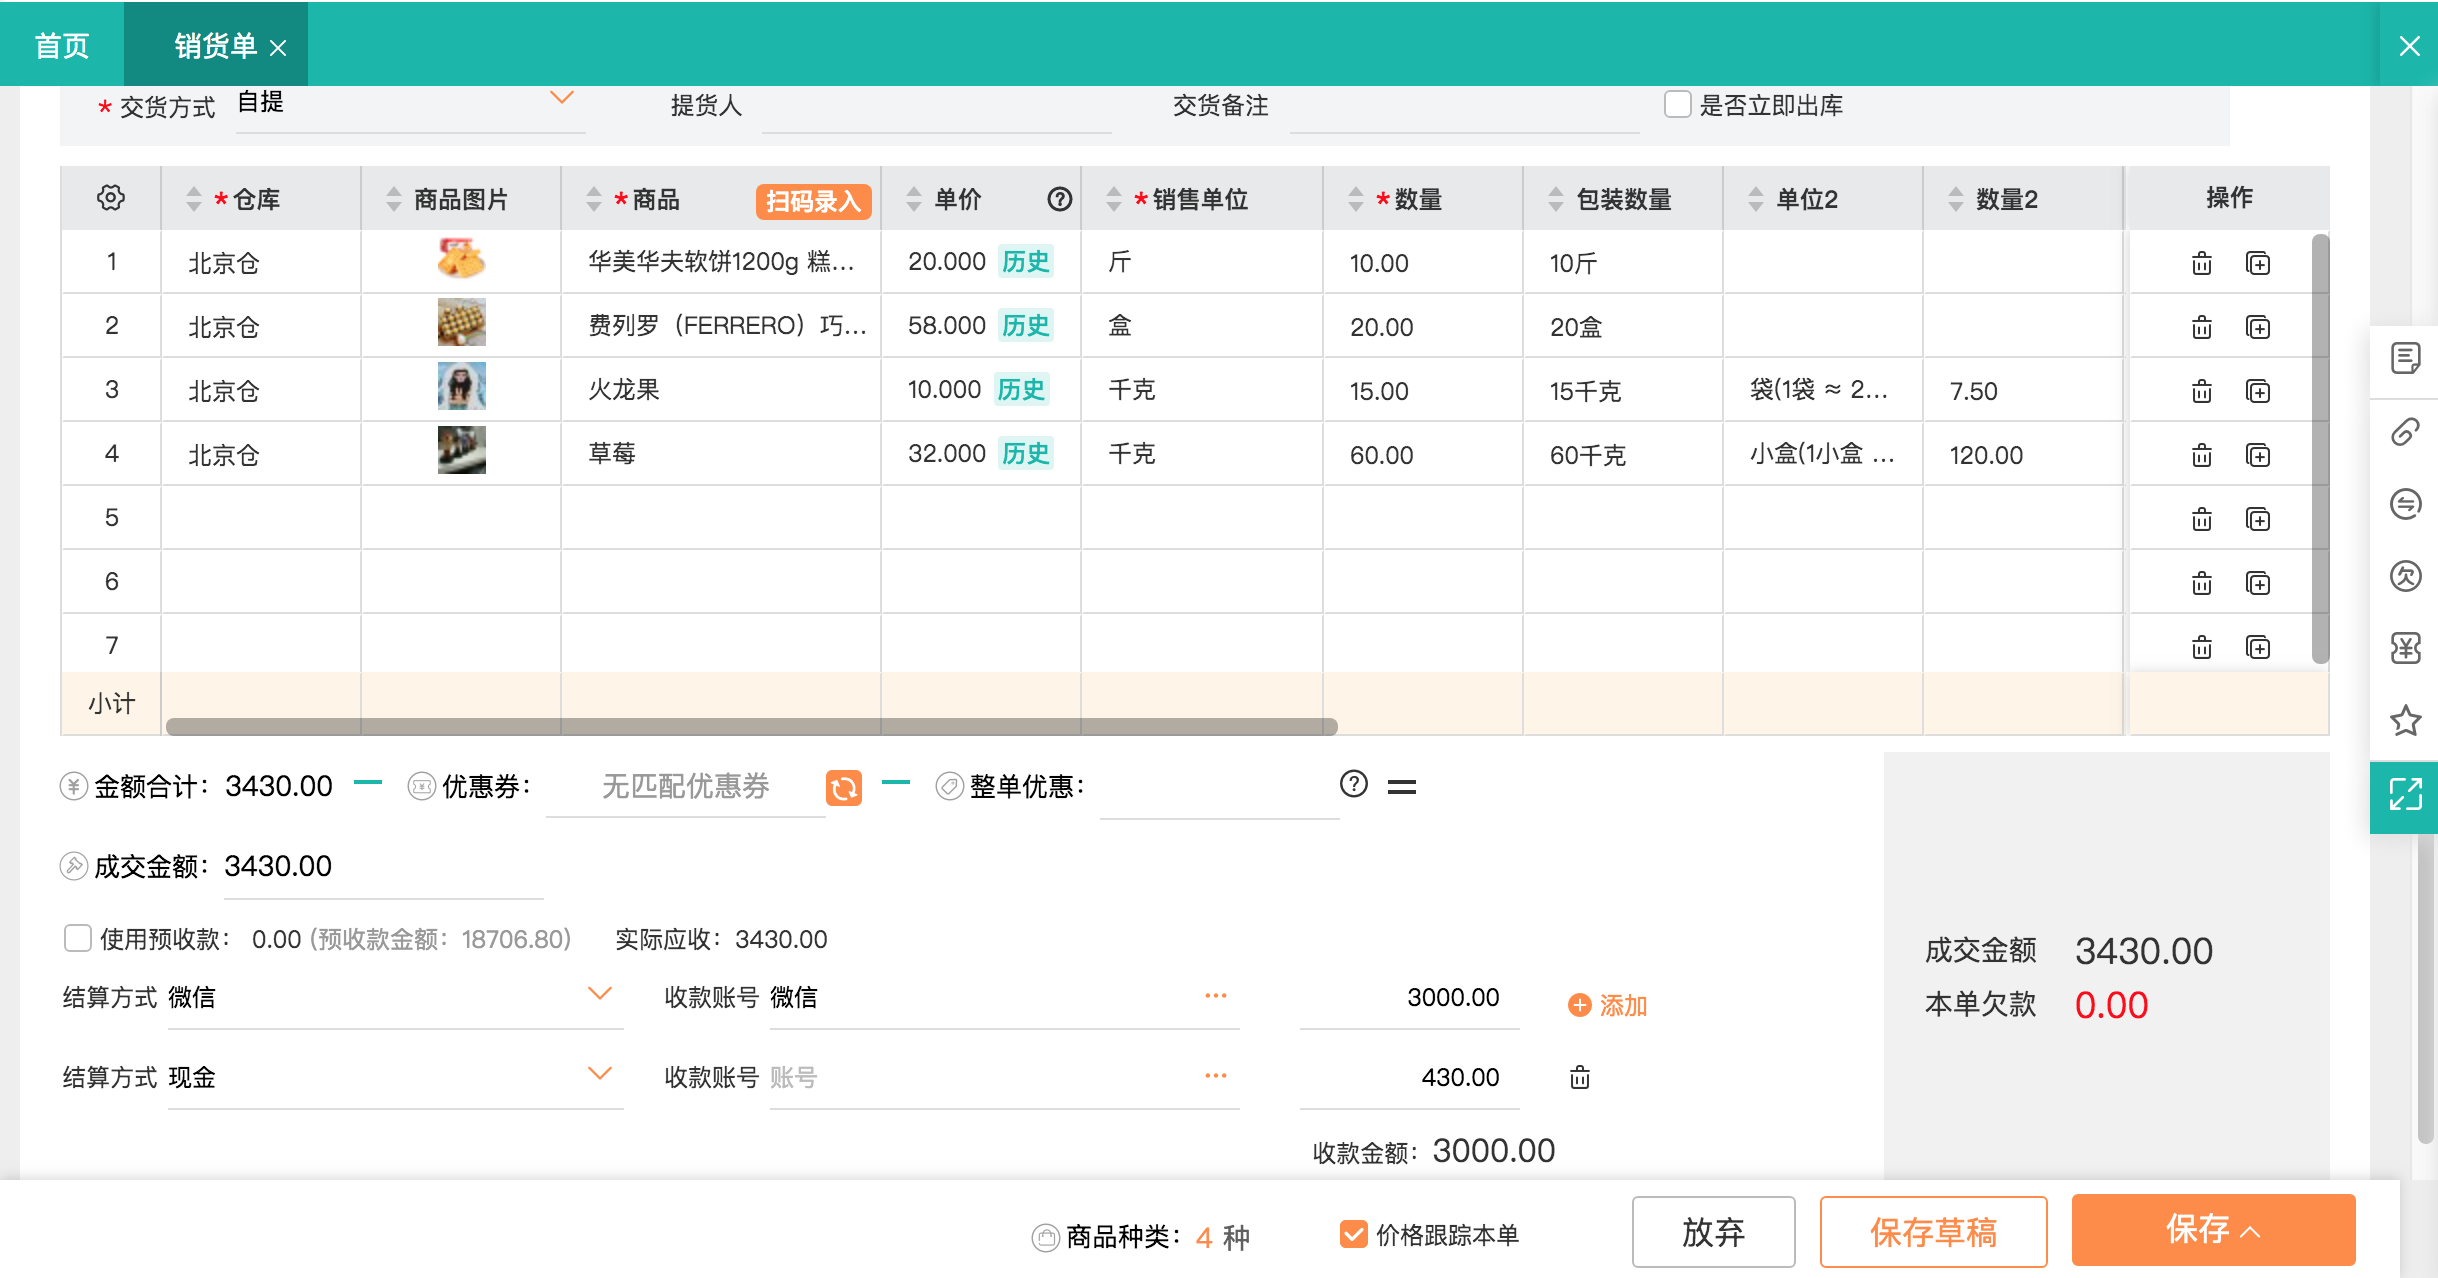Click the ellipsis icon next to 微信 account
The width and height of the screenshot is (2438, 1278).
1216,1002
